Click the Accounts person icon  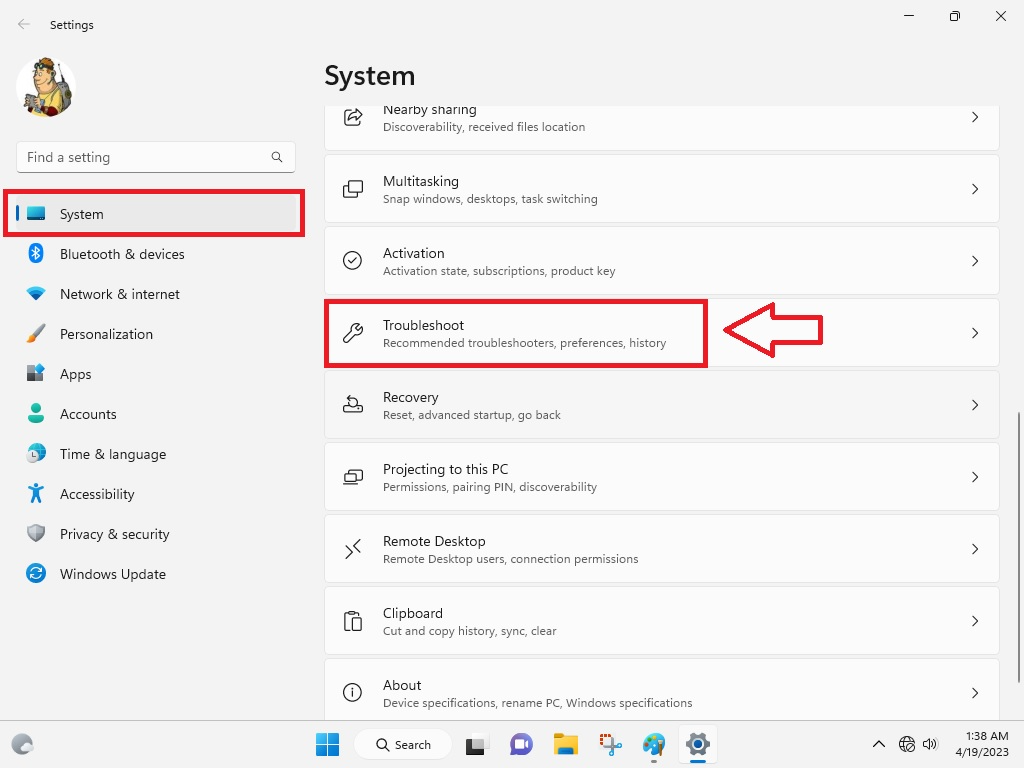[x=36, y=413]
